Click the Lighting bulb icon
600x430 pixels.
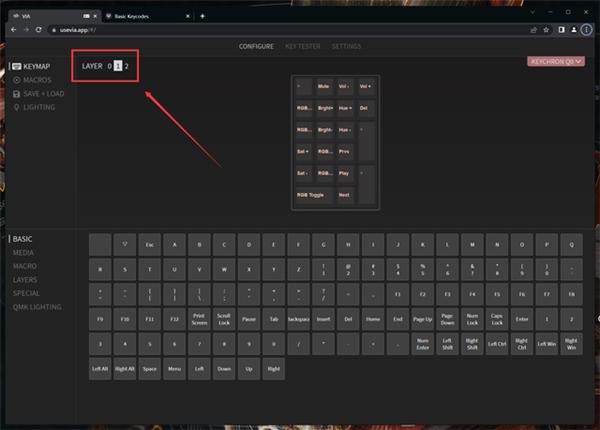(x=17, y=107)
